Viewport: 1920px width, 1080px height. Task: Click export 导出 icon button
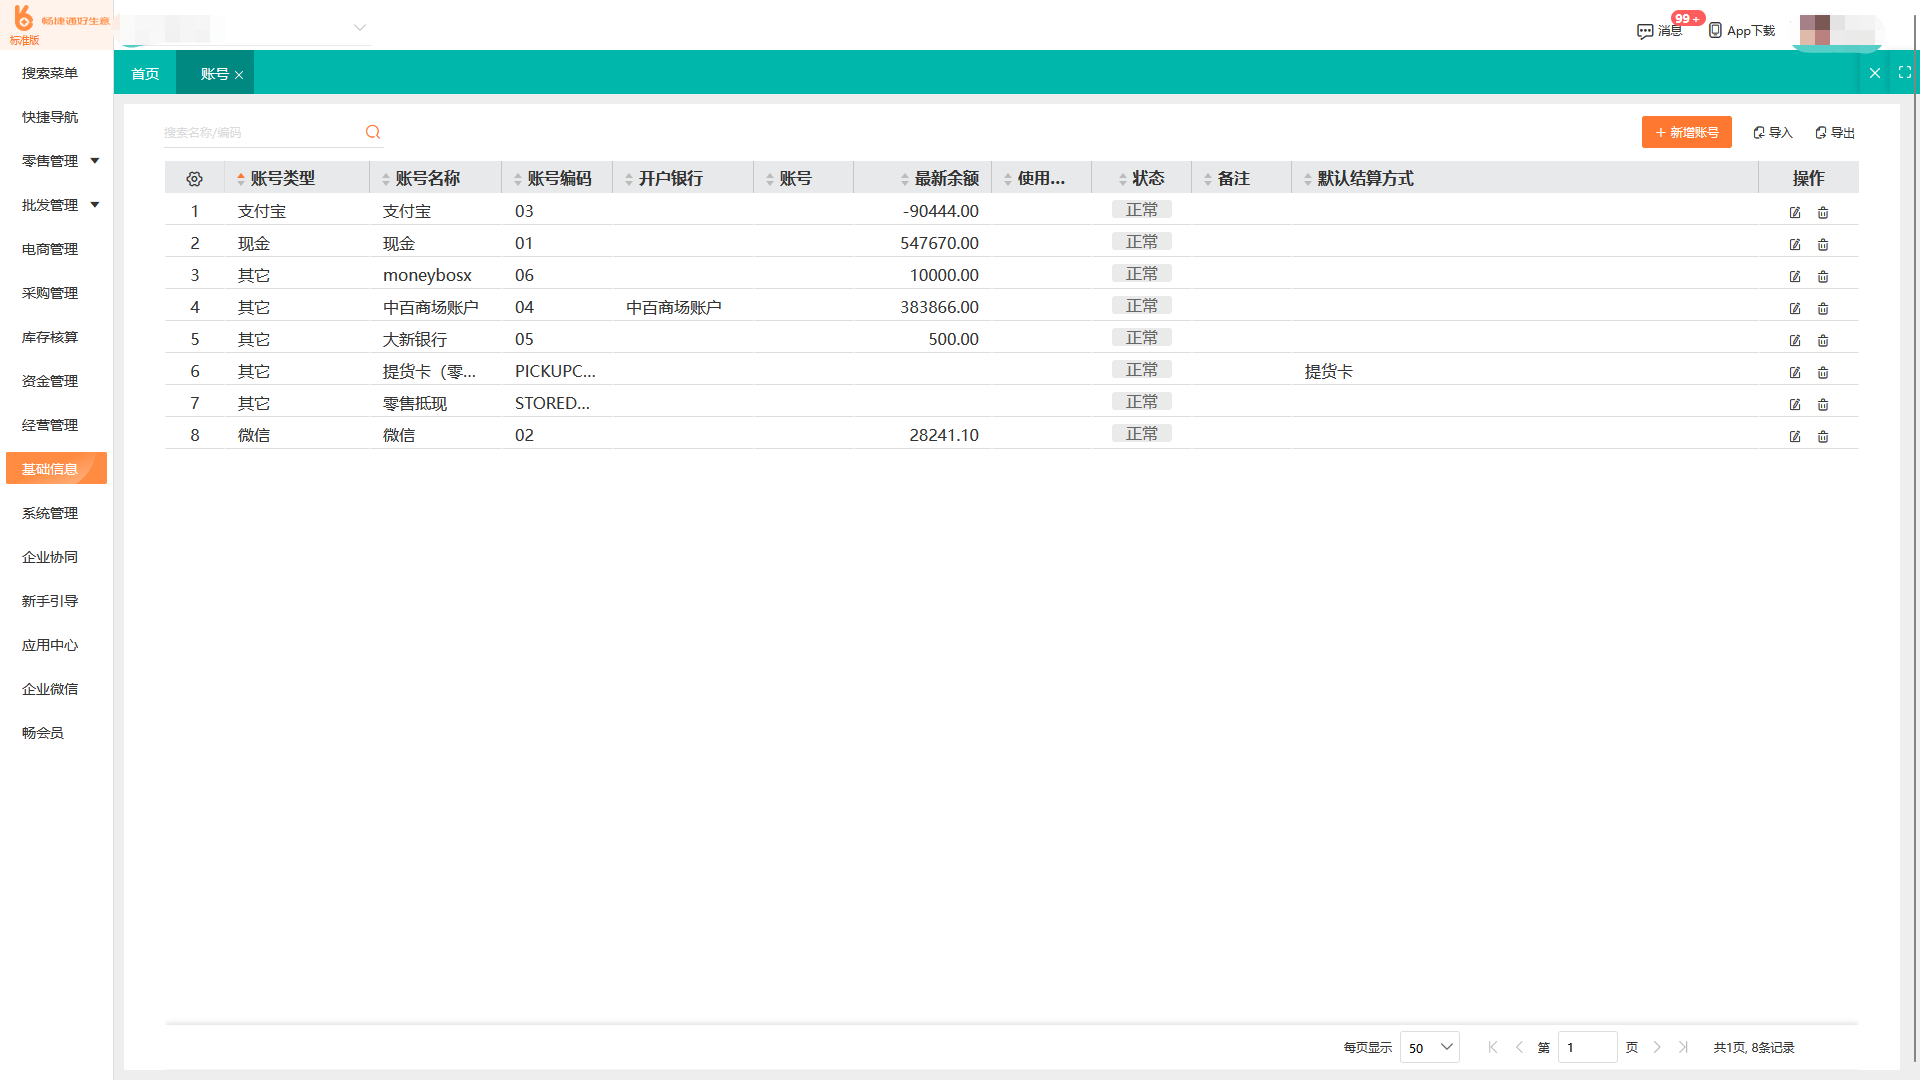click(1834, 131)
